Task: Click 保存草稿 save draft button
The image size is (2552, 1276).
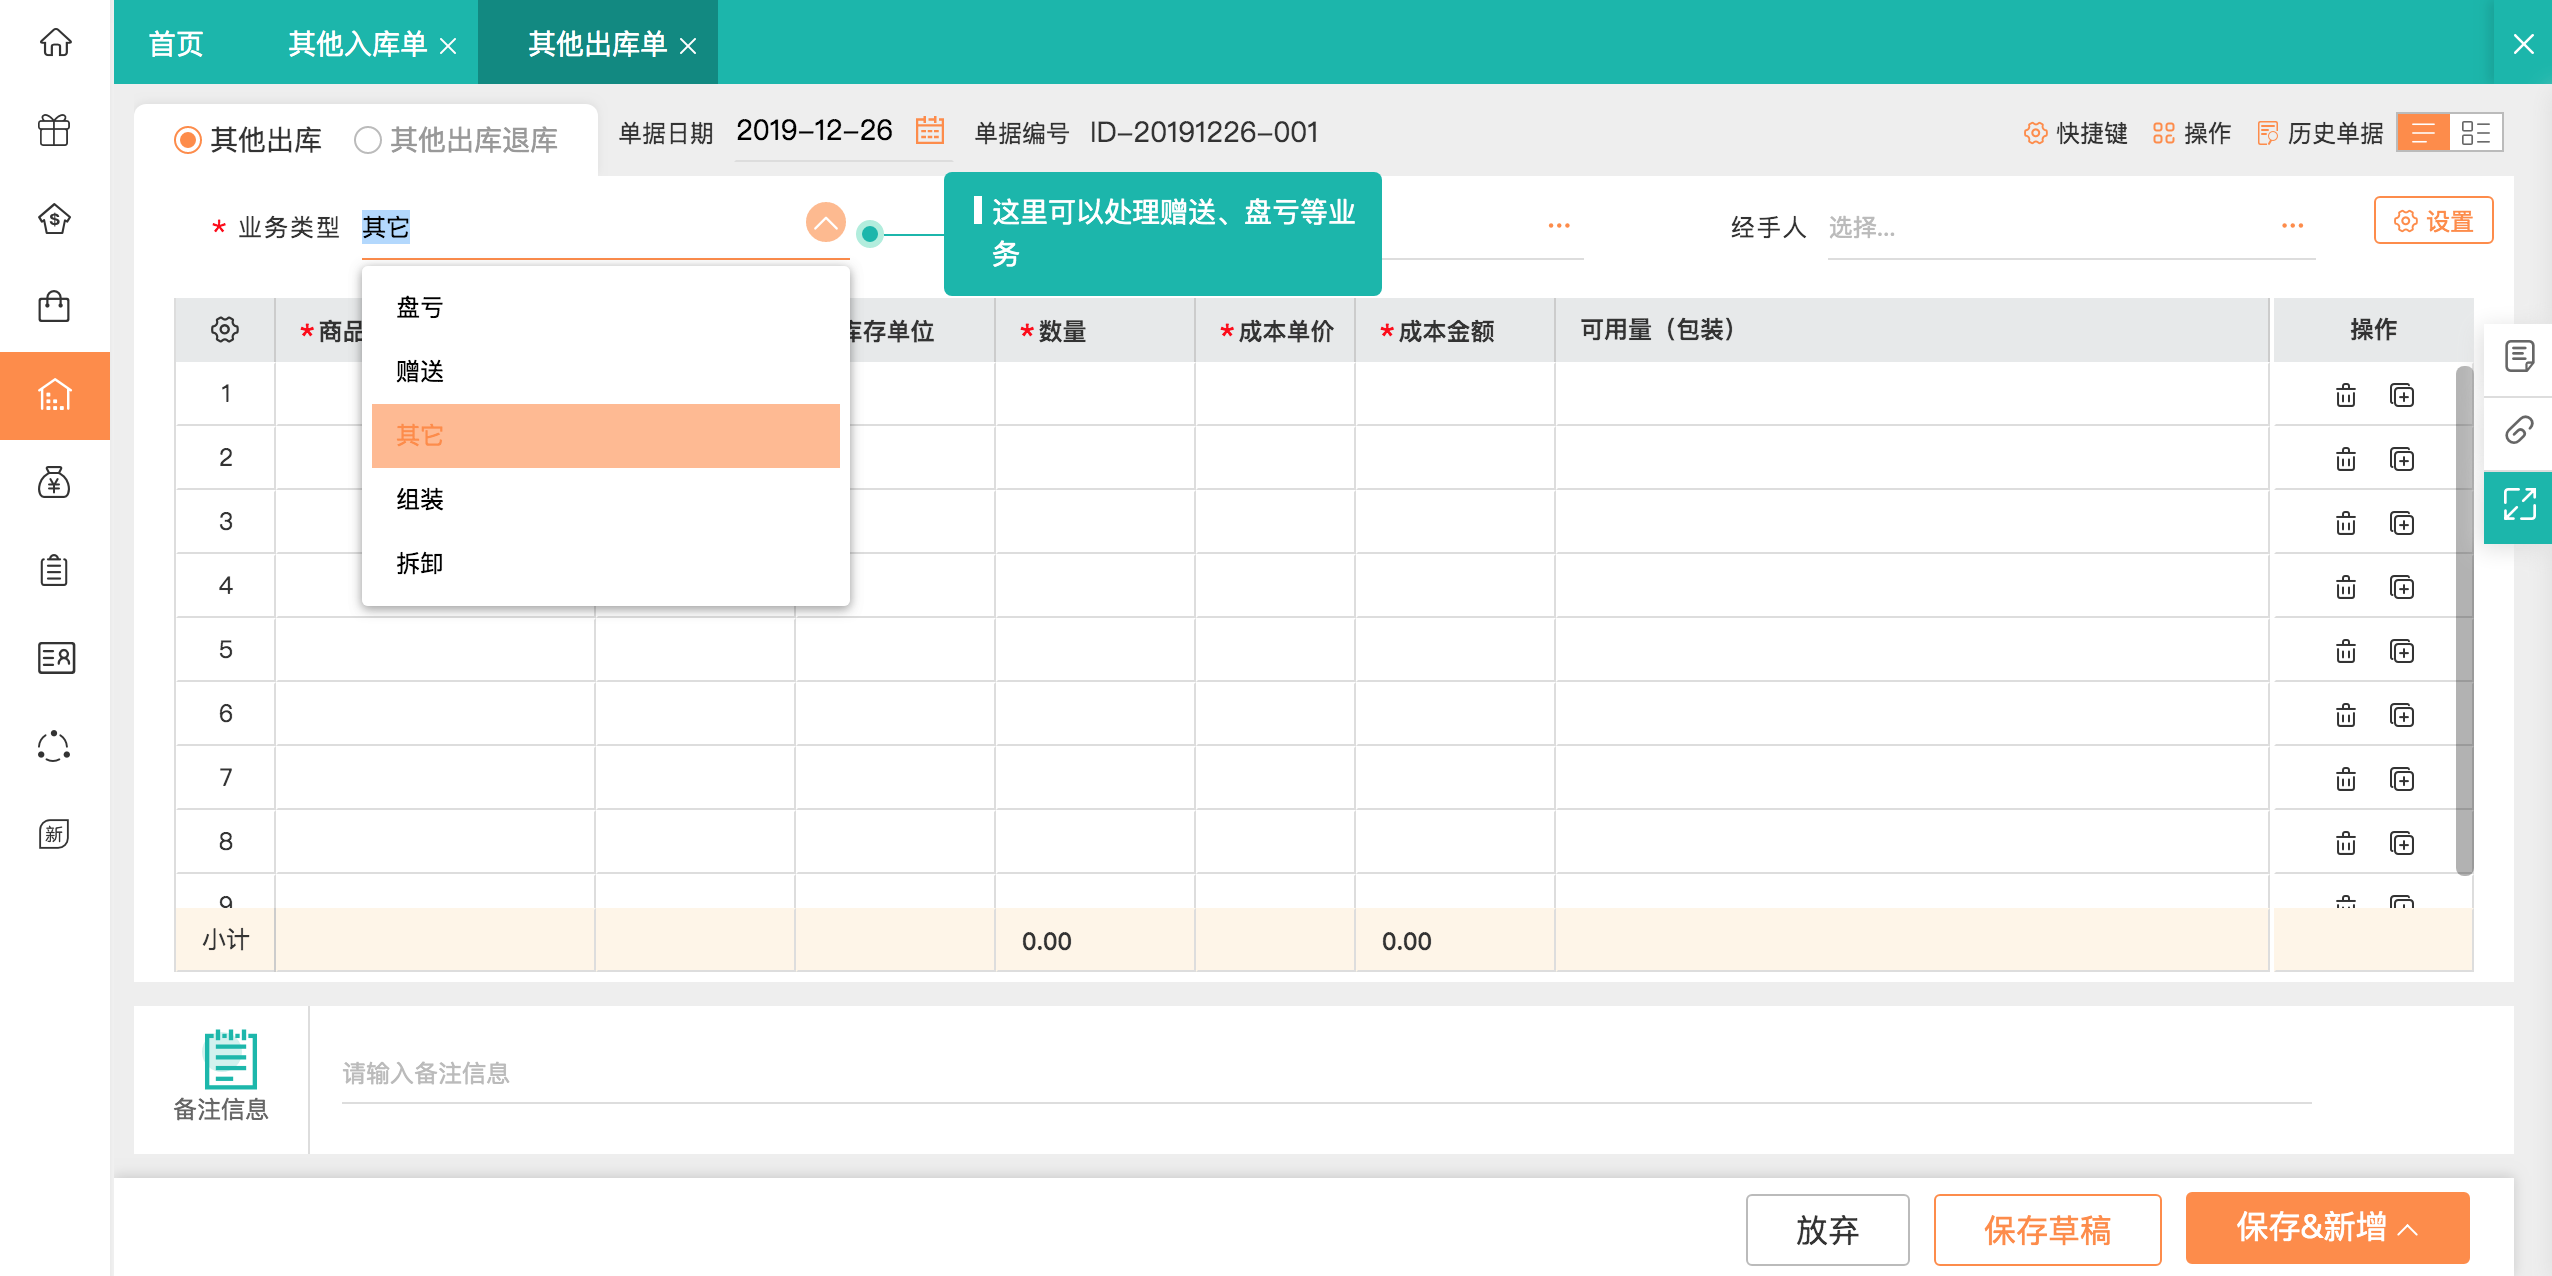Action: (x=2046, y=1226)
